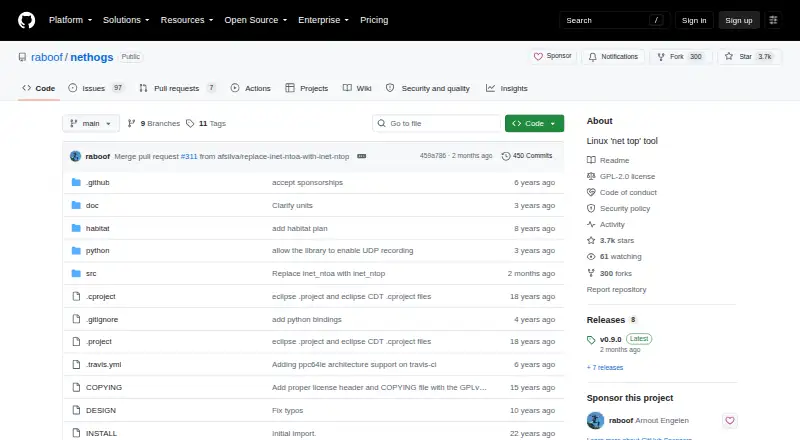Click the Sign up button
This screenshot has height=440, width=800.
[739, 20]
